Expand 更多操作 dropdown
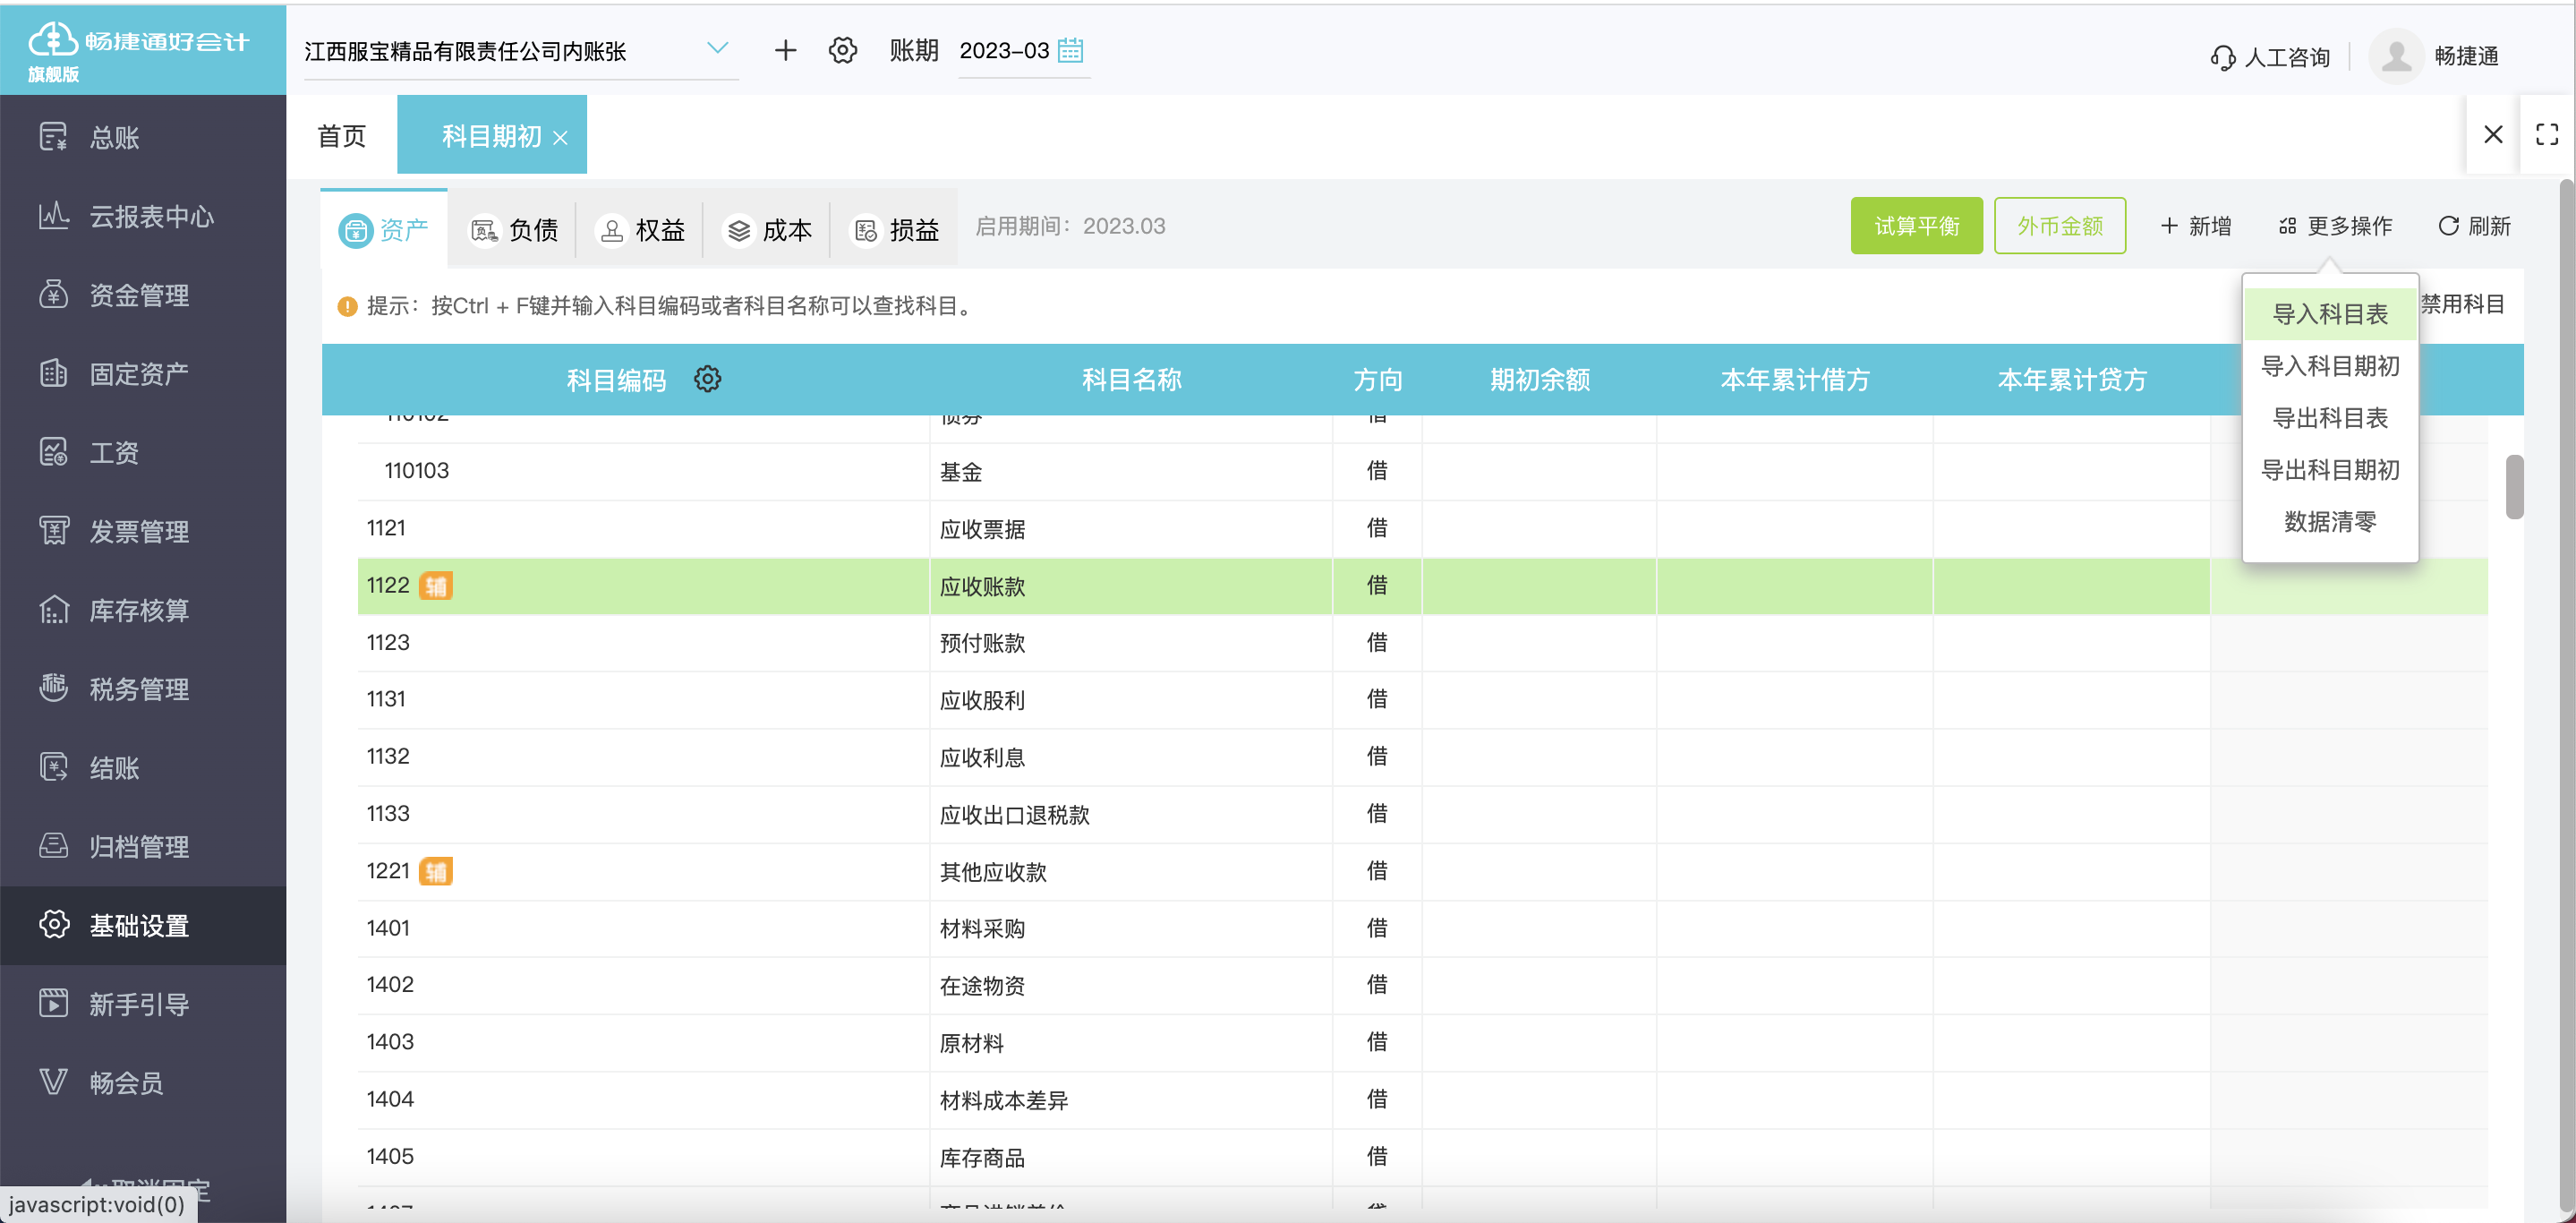 pyautogui.click(x=2336, y=227)
